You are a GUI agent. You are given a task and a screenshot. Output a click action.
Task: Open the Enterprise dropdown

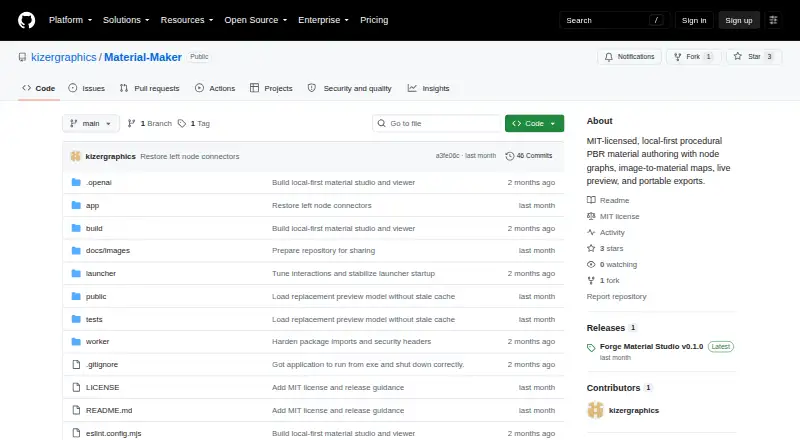click(323, 20)
